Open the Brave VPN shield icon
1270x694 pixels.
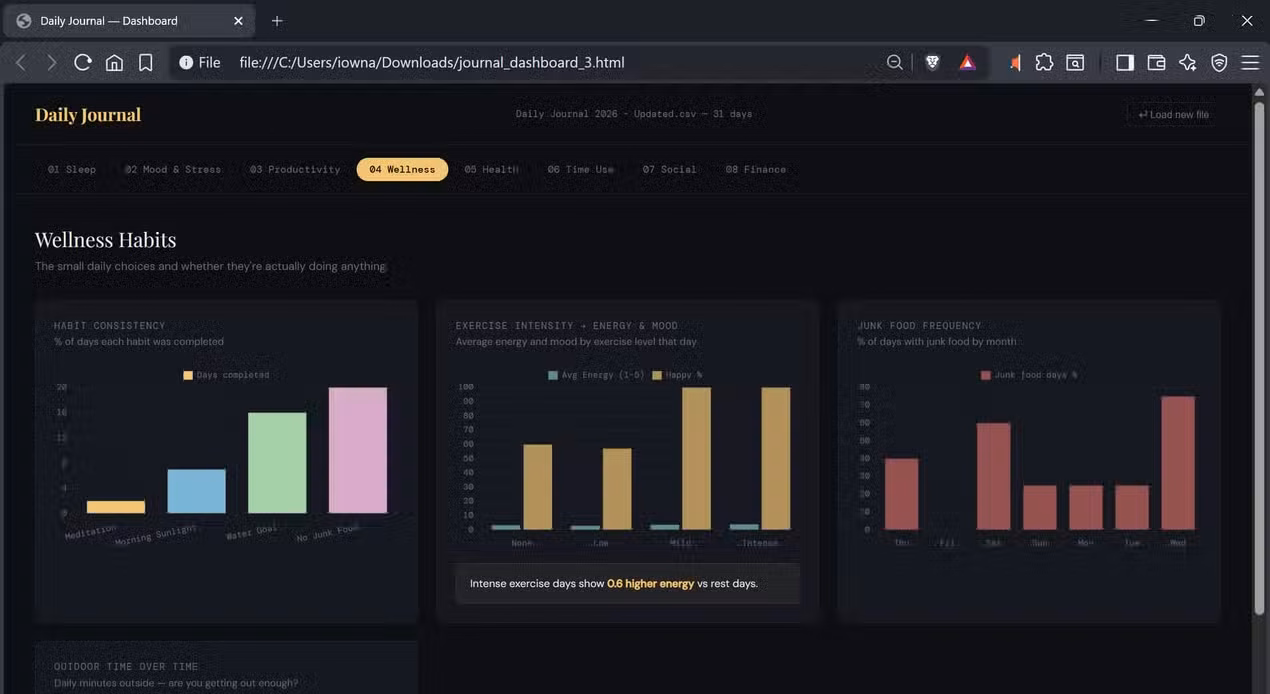click(x=1219, y=62)
